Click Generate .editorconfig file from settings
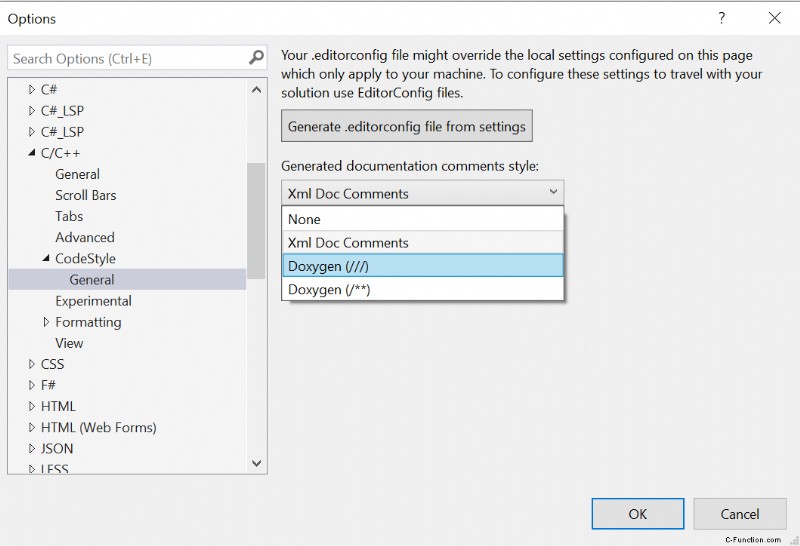The width and height of the screenshot is (800, 546). 406,127
